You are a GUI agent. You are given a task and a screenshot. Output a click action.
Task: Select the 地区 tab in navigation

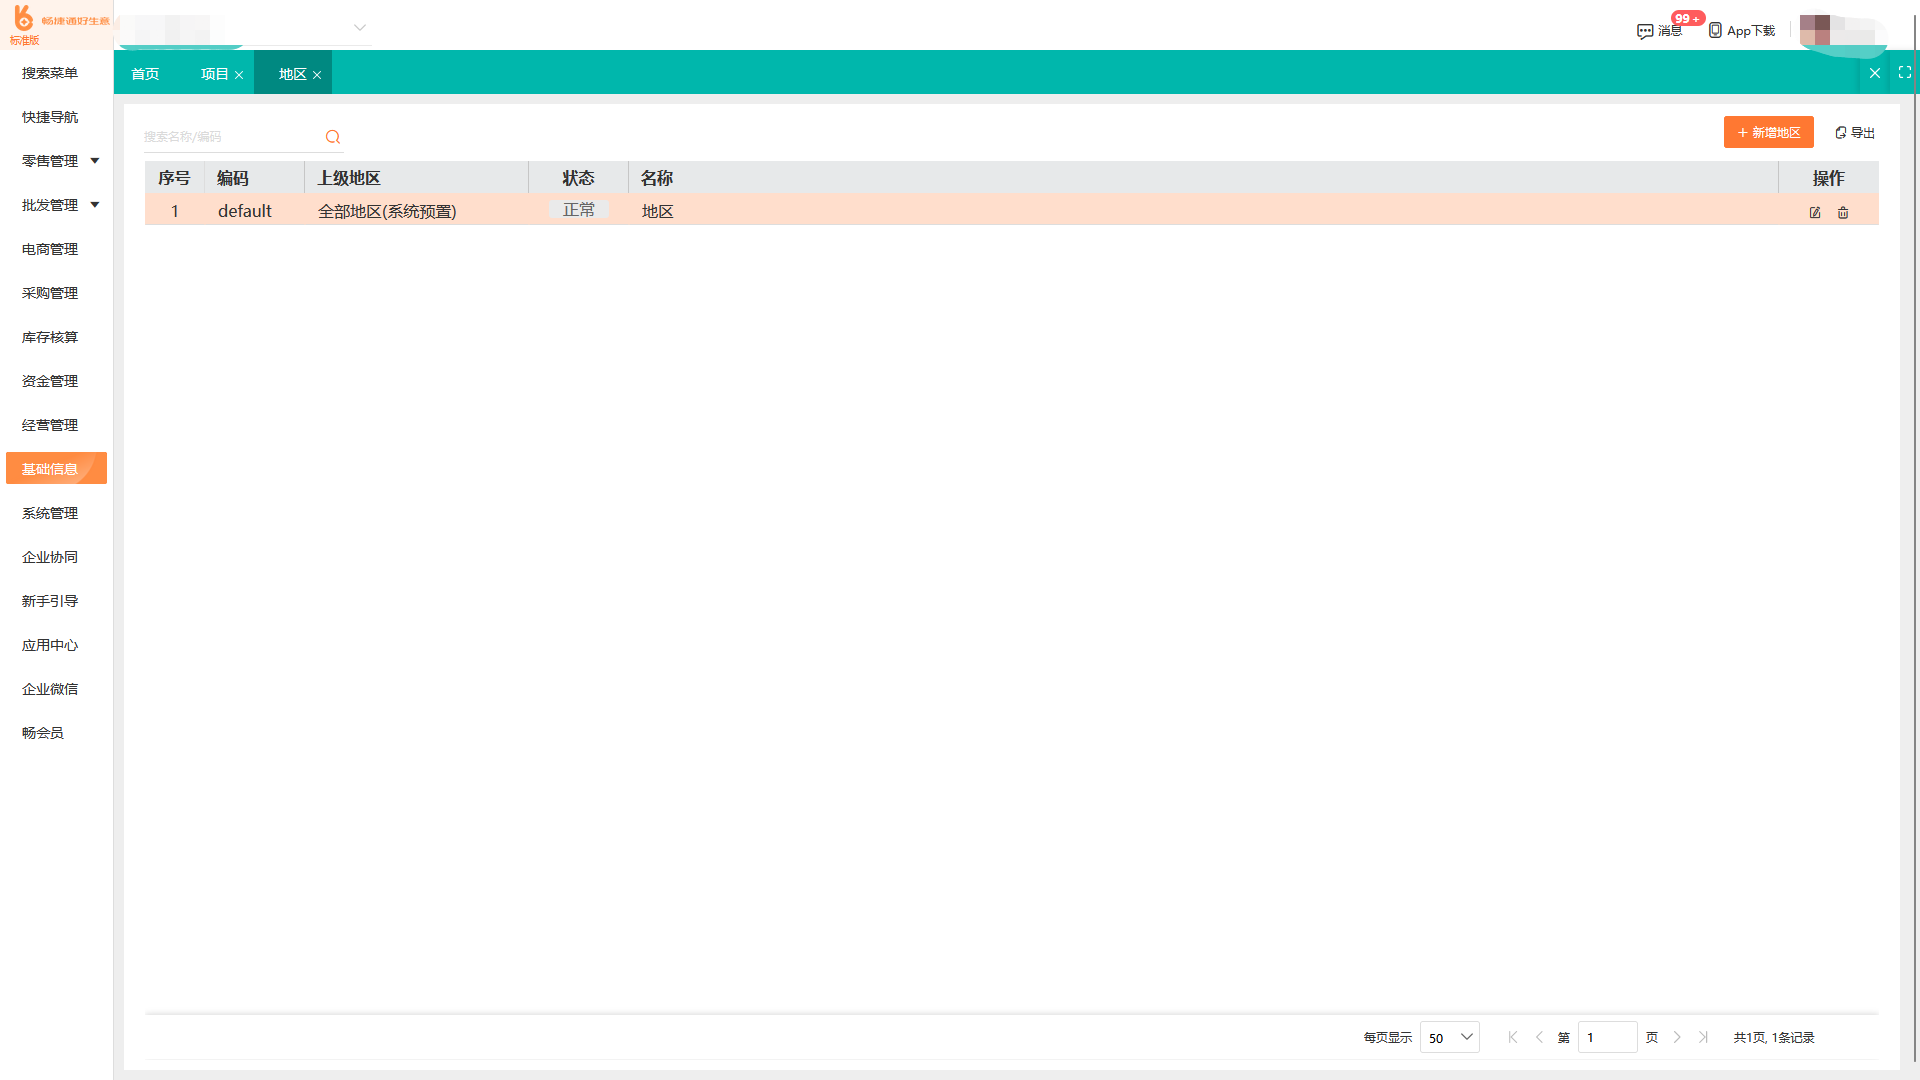click(x=291, y=73)
